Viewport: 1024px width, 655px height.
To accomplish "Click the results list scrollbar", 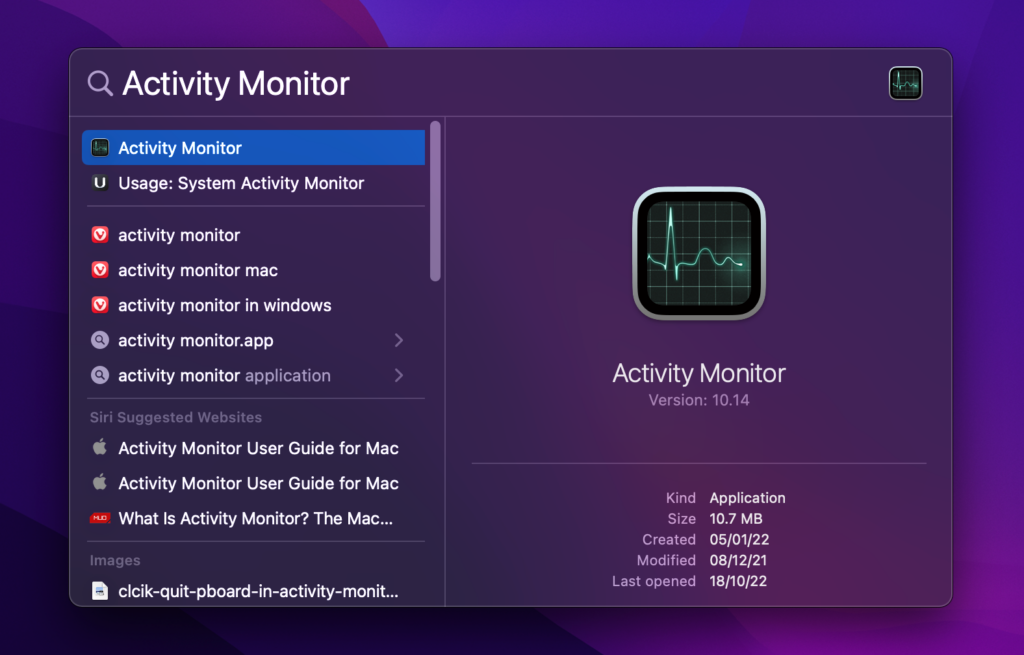I will 435,201.
